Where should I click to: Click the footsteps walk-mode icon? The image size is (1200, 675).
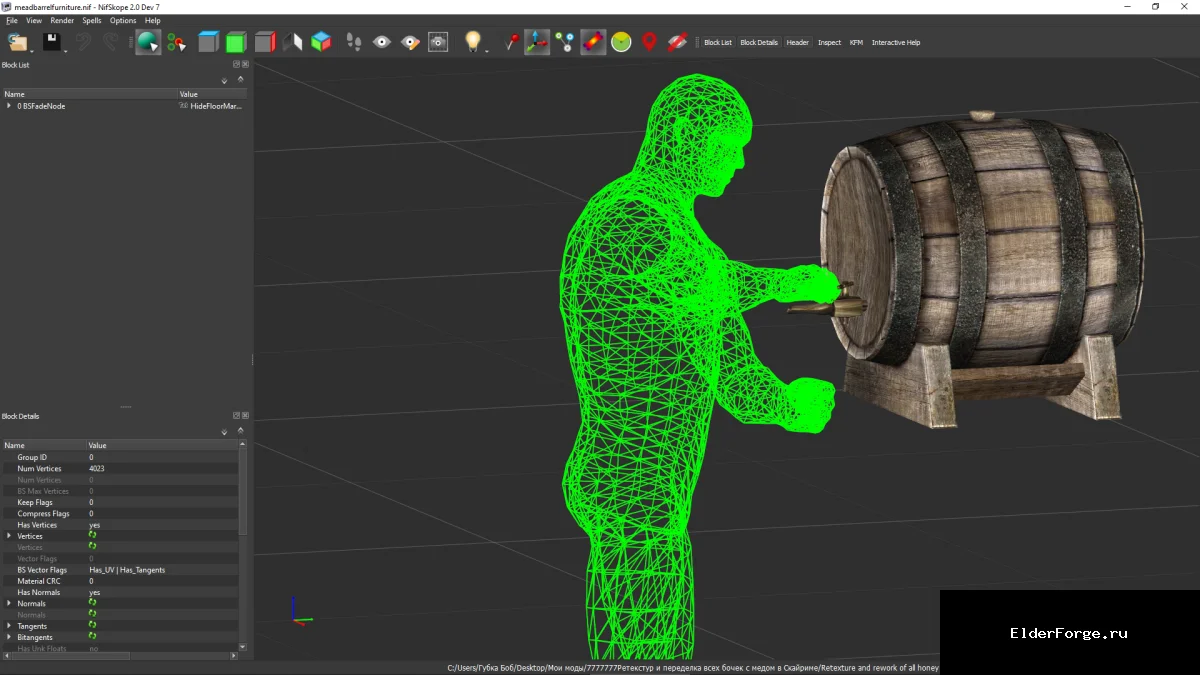(353, 42)
